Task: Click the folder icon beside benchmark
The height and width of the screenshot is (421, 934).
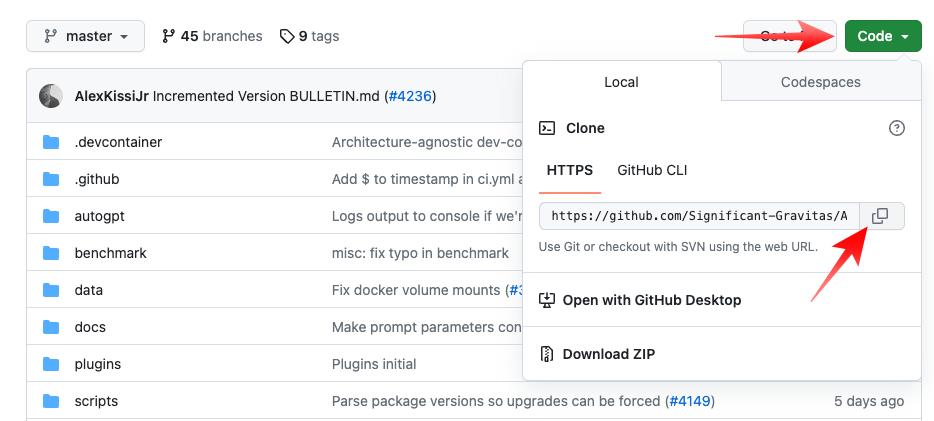Action: pyautogui.click(x=51, y=253)
